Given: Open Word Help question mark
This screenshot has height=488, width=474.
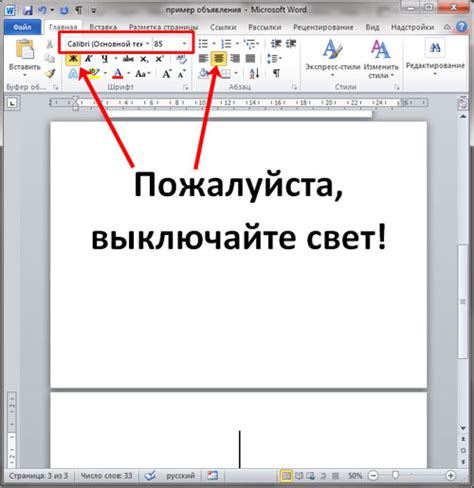Looking at the screenshot, I should [x=462, y=27].
